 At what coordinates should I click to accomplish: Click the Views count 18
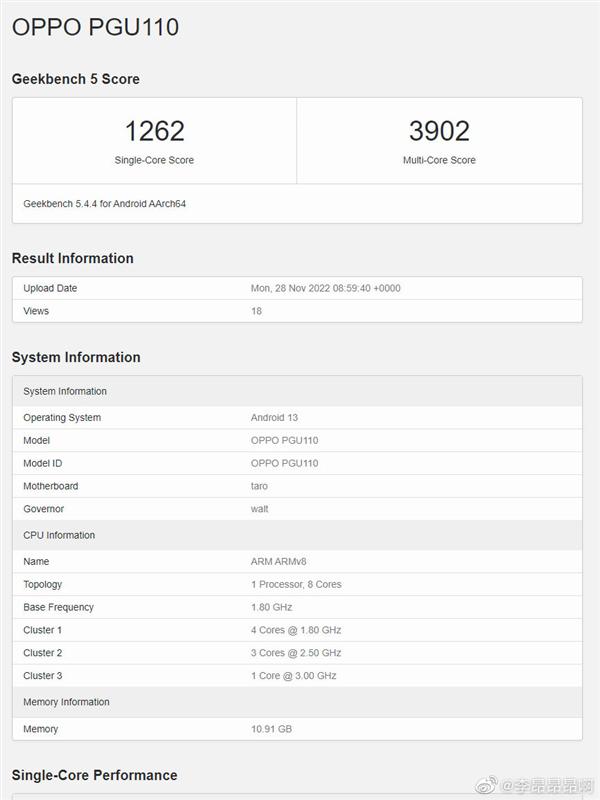pyautogui.click(x=256, y=311)
